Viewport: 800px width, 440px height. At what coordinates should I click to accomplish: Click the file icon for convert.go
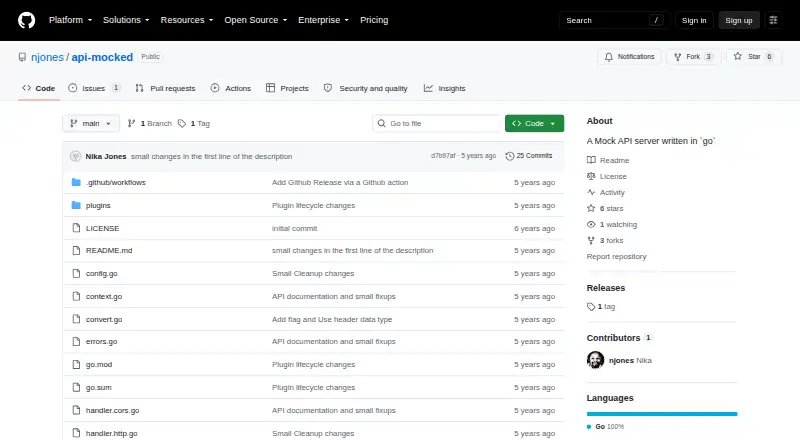pyautogui.click(x=76, y=320)
